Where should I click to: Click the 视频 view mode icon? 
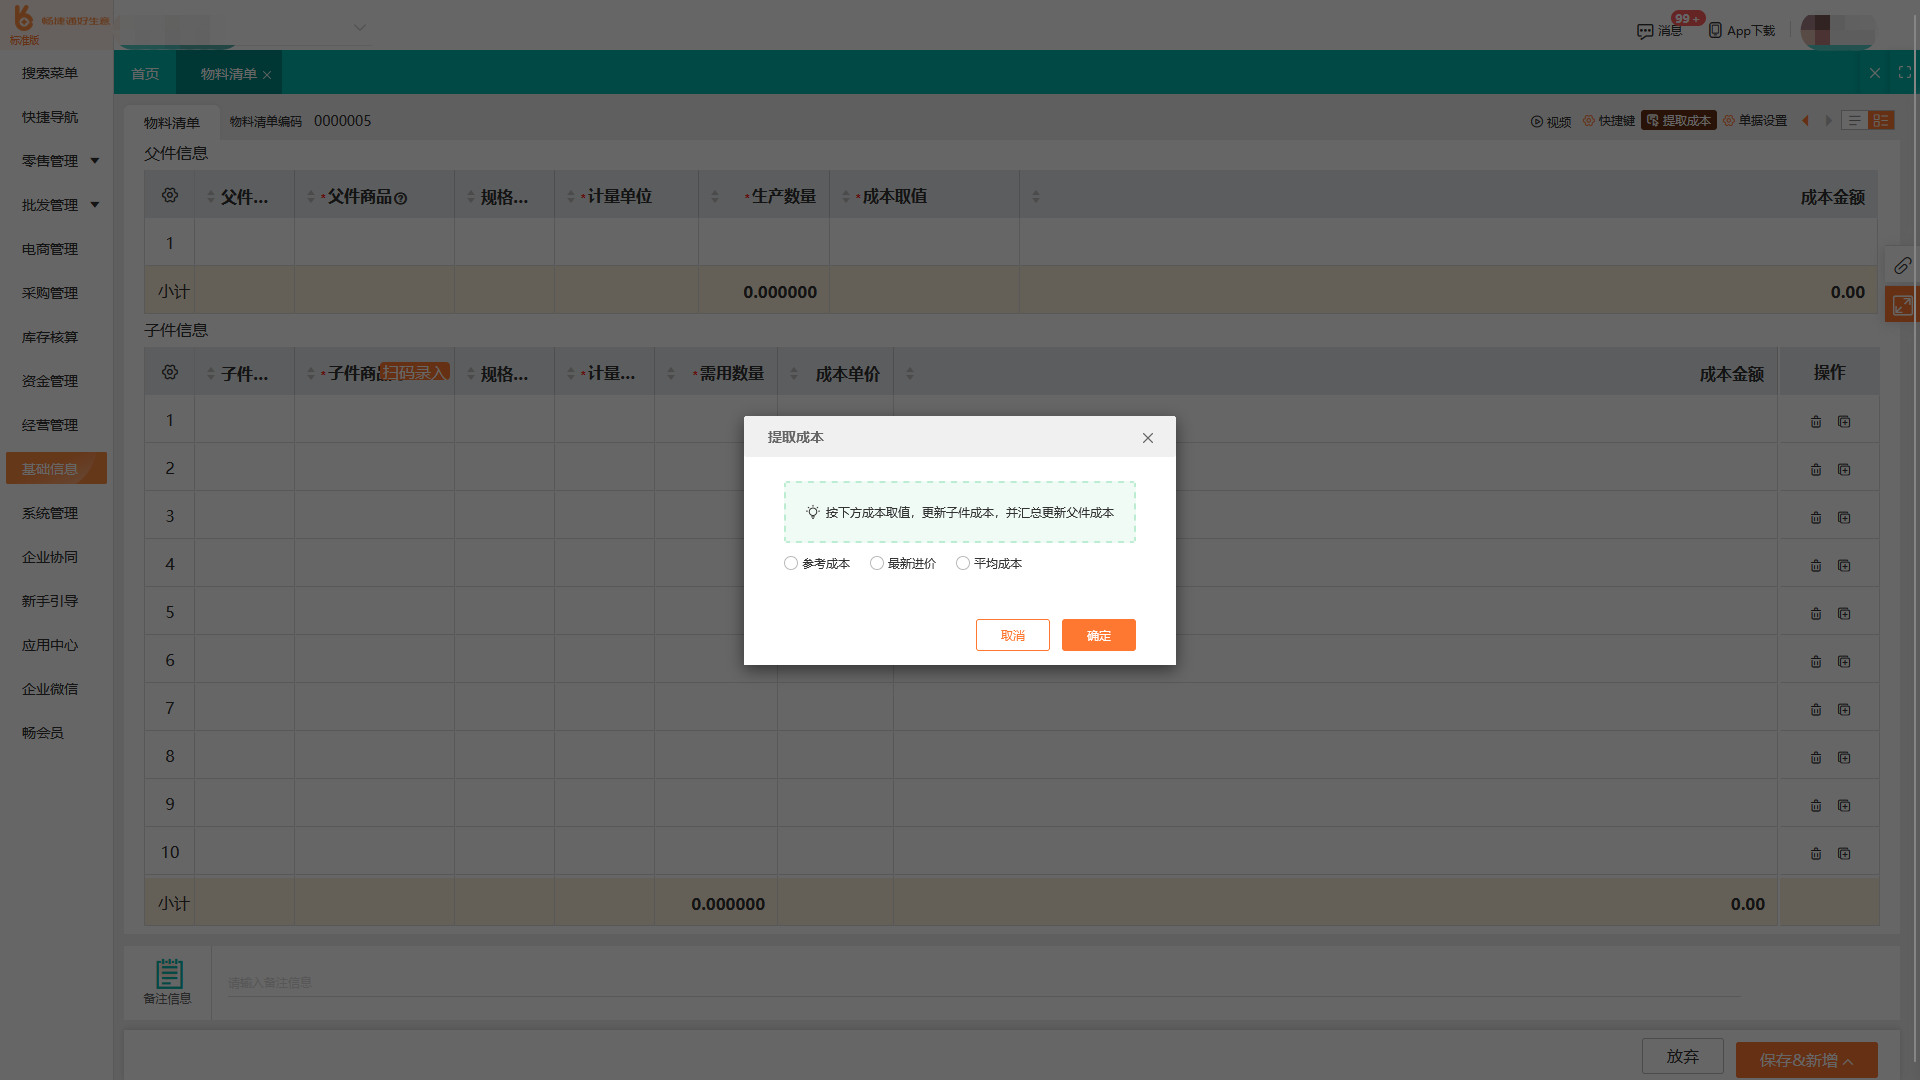(1536, 121)
